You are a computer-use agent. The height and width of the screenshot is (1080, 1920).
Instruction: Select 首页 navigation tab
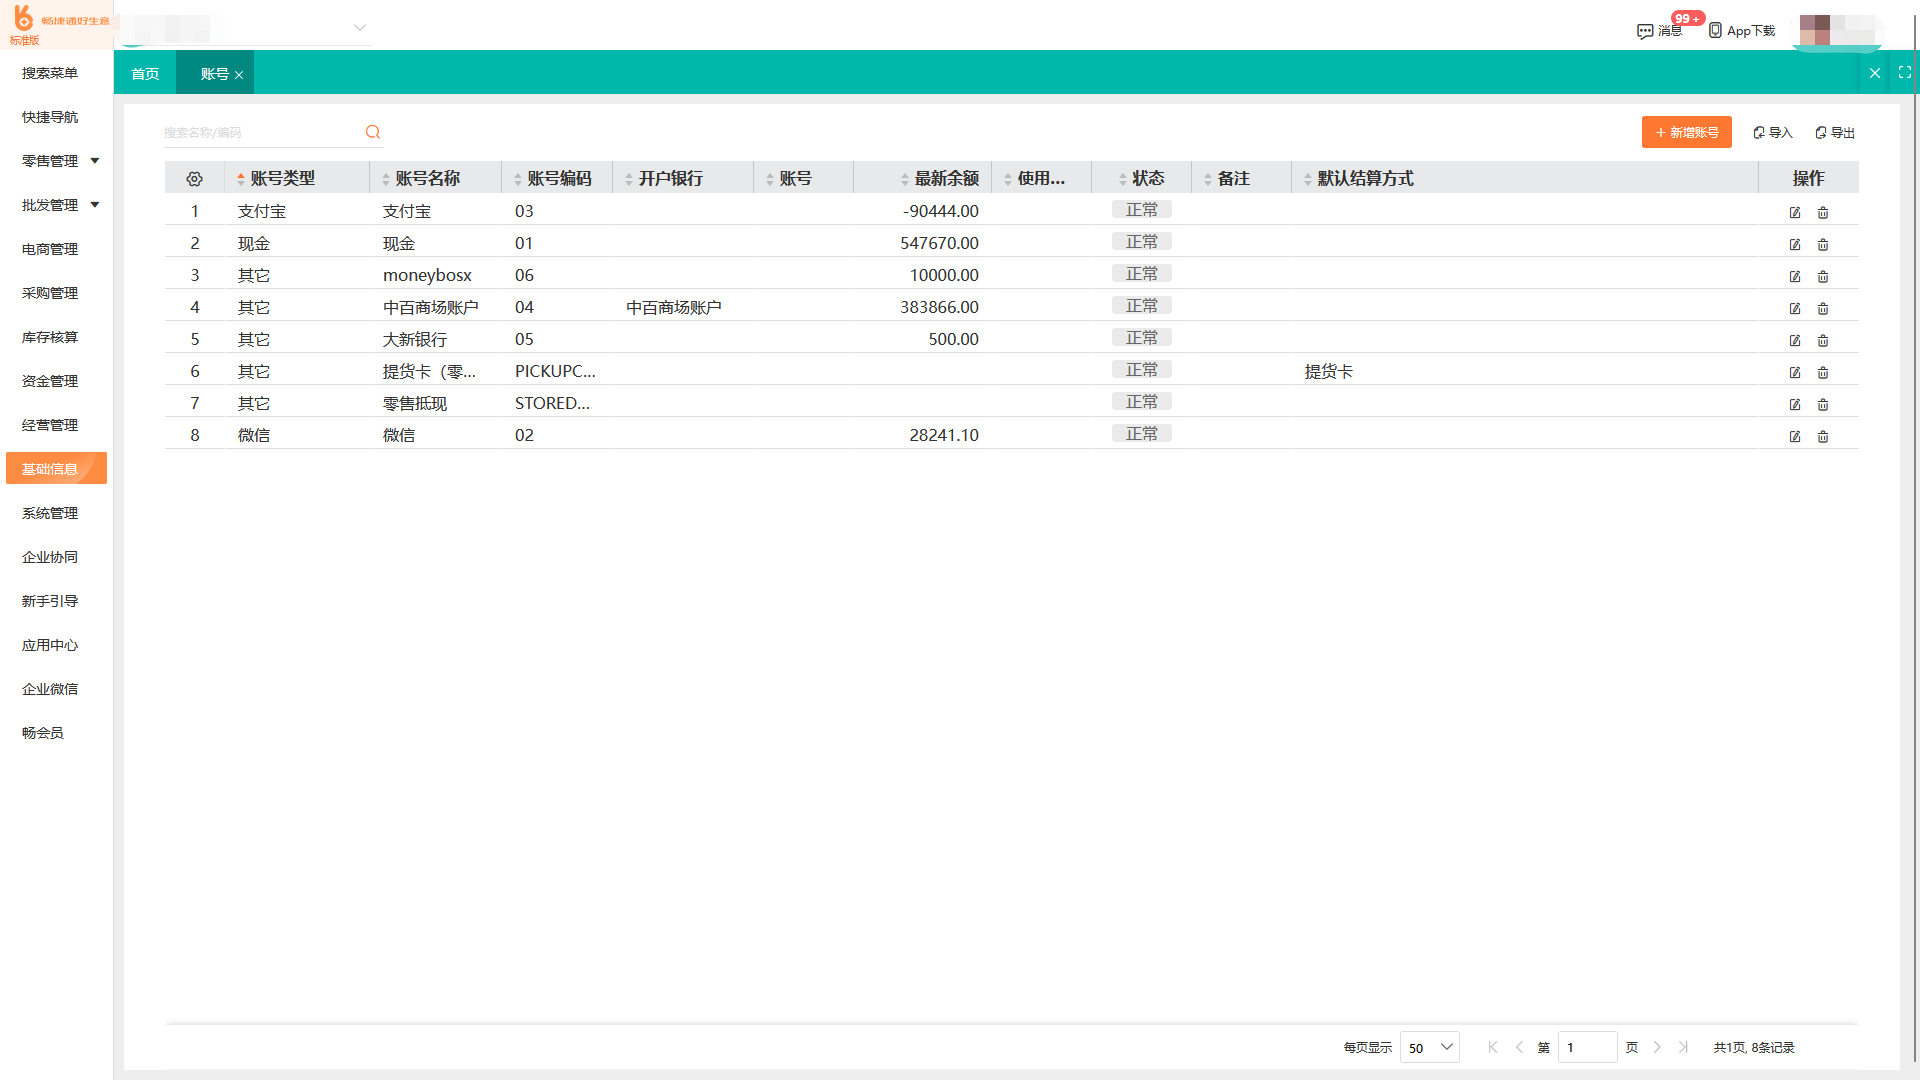tap(145, 73)
